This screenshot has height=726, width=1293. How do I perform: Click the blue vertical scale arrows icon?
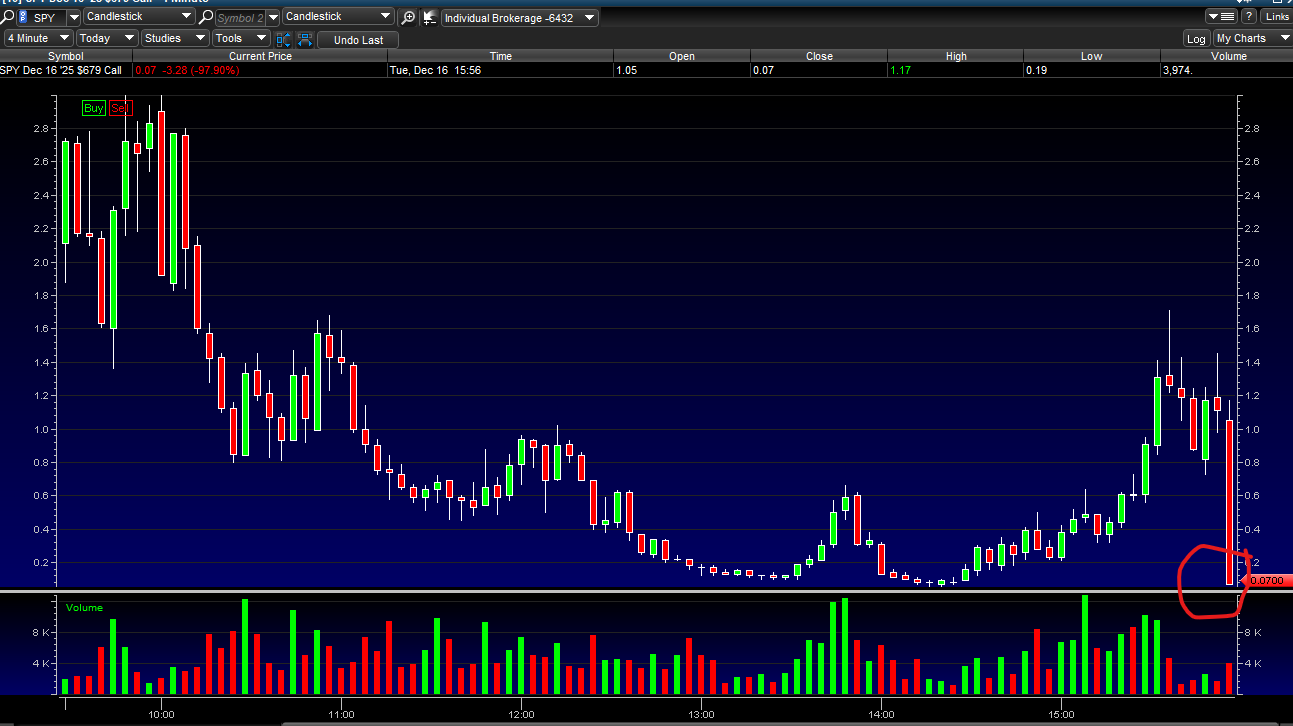pos(283,39)
